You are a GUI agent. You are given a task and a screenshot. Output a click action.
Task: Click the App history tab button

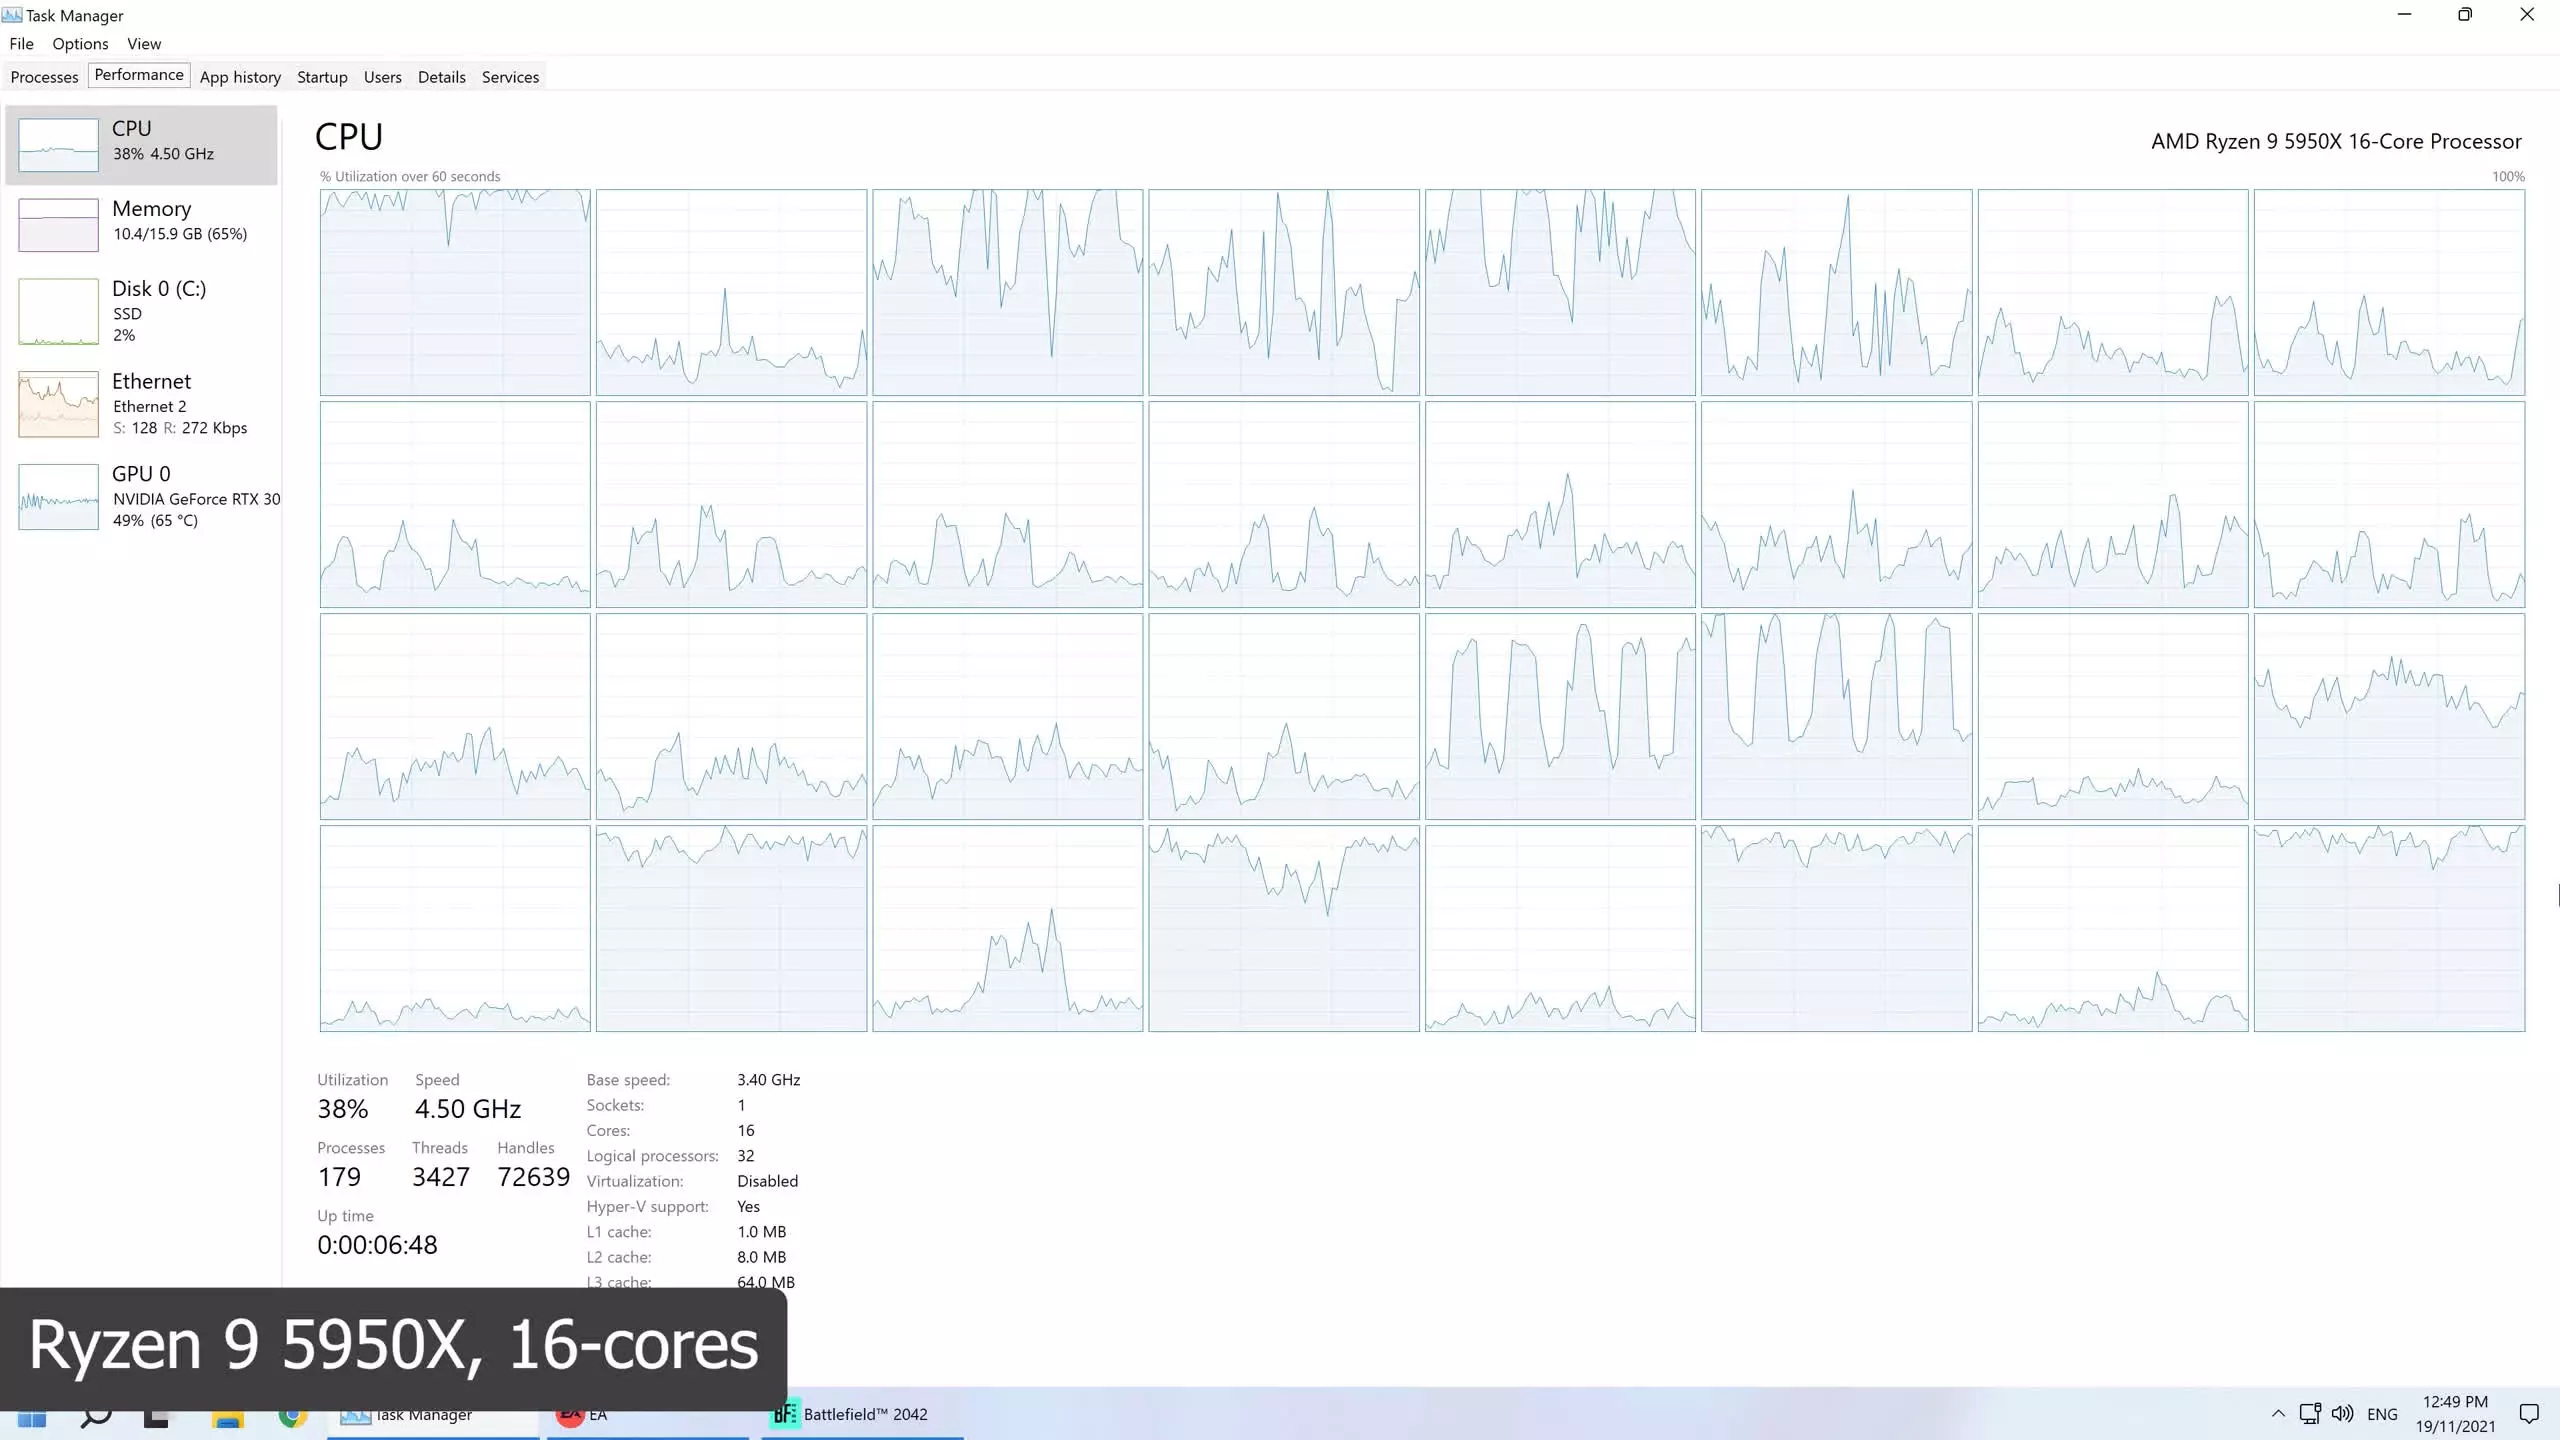(x=239, y=76)
